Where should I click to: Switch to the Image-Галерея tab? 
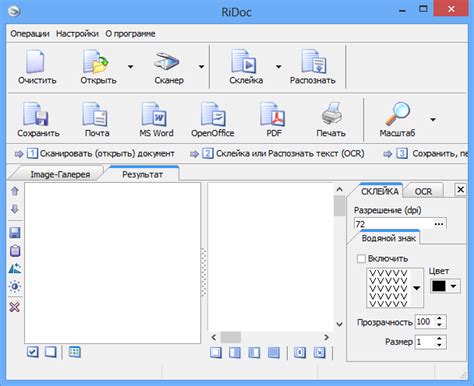pyautogui.click(x=60, y=174)
